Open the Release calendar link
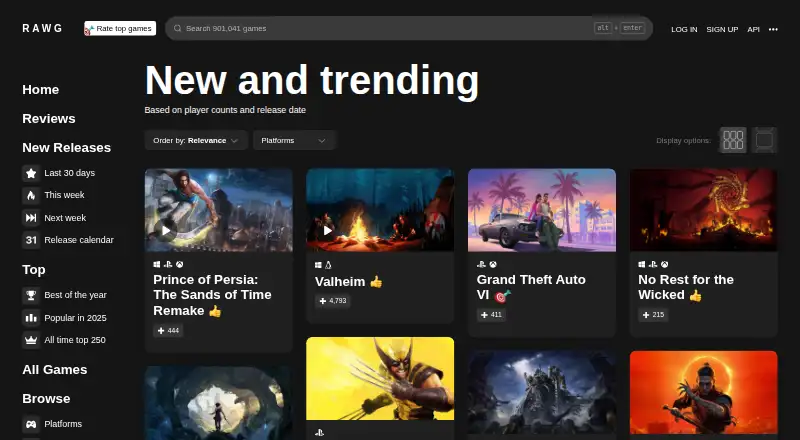Viewport: 800px width, 440px height. point(79,240)
